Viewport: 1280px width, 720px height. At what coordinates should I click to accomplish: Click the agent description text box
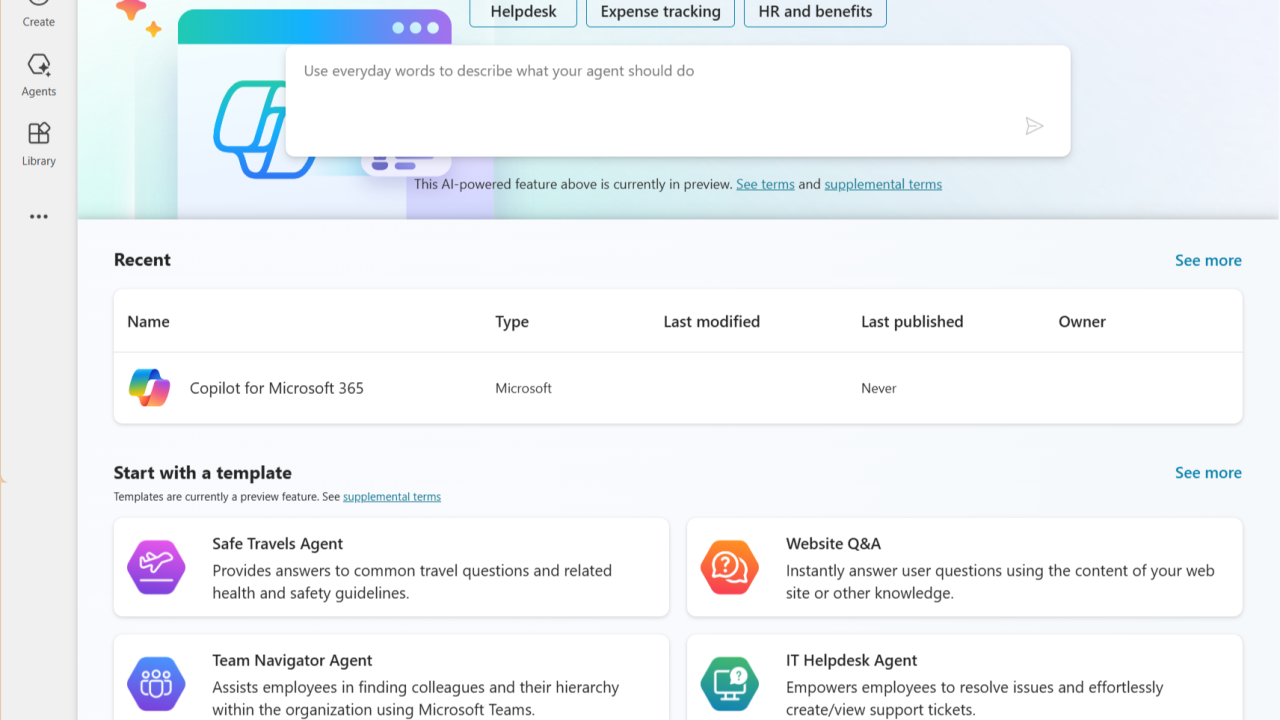tap(678, 101)
